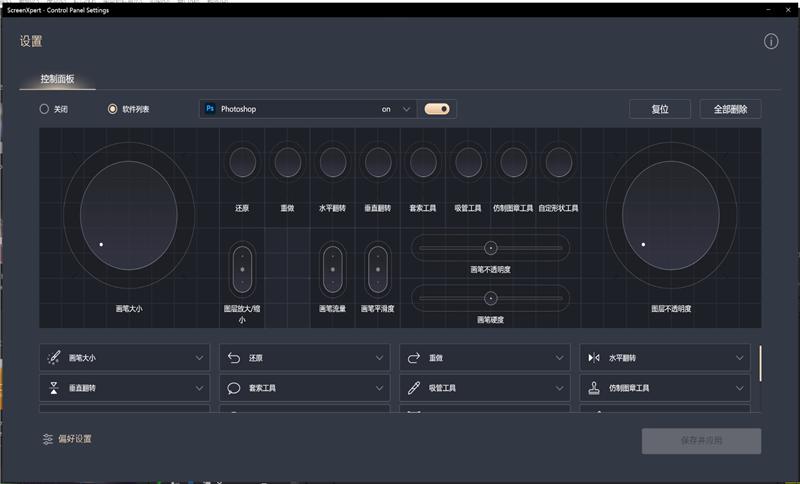Click the 全部删除 button

pyautogui.click(x=730, y=109)
